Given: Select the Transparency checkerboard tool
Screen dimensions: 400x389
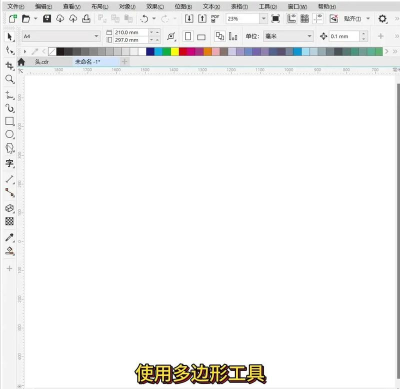Looking at the screenshot, I should pos(10,221).
